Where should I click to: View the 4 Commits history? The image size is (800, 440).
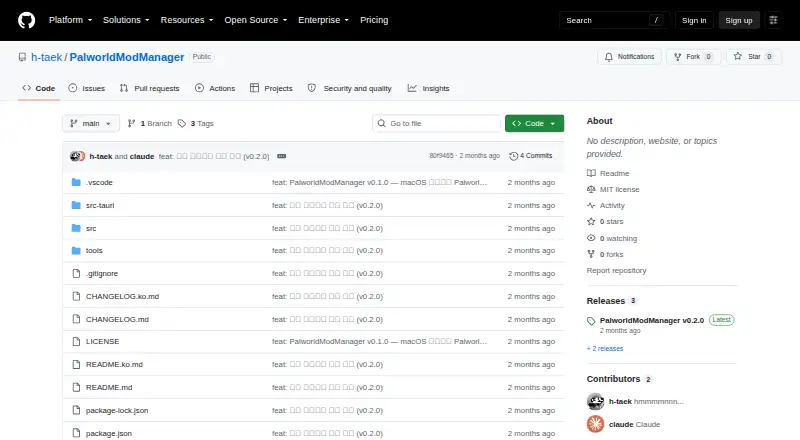click(x=531, y=156)
